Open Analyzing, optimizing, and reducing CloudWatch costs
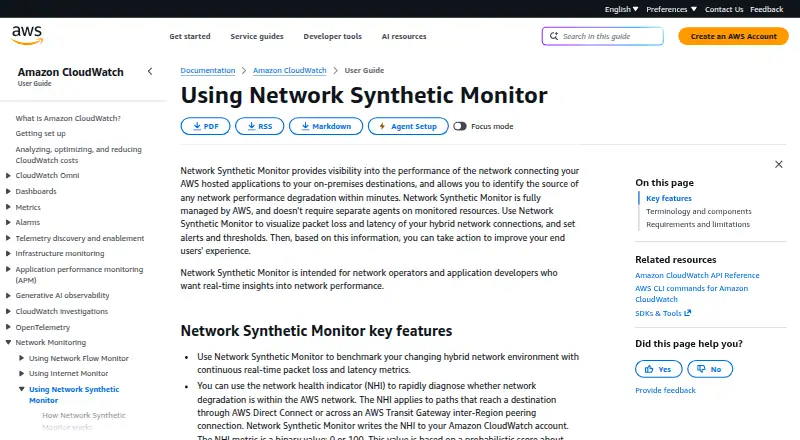 tap(79, 155)
